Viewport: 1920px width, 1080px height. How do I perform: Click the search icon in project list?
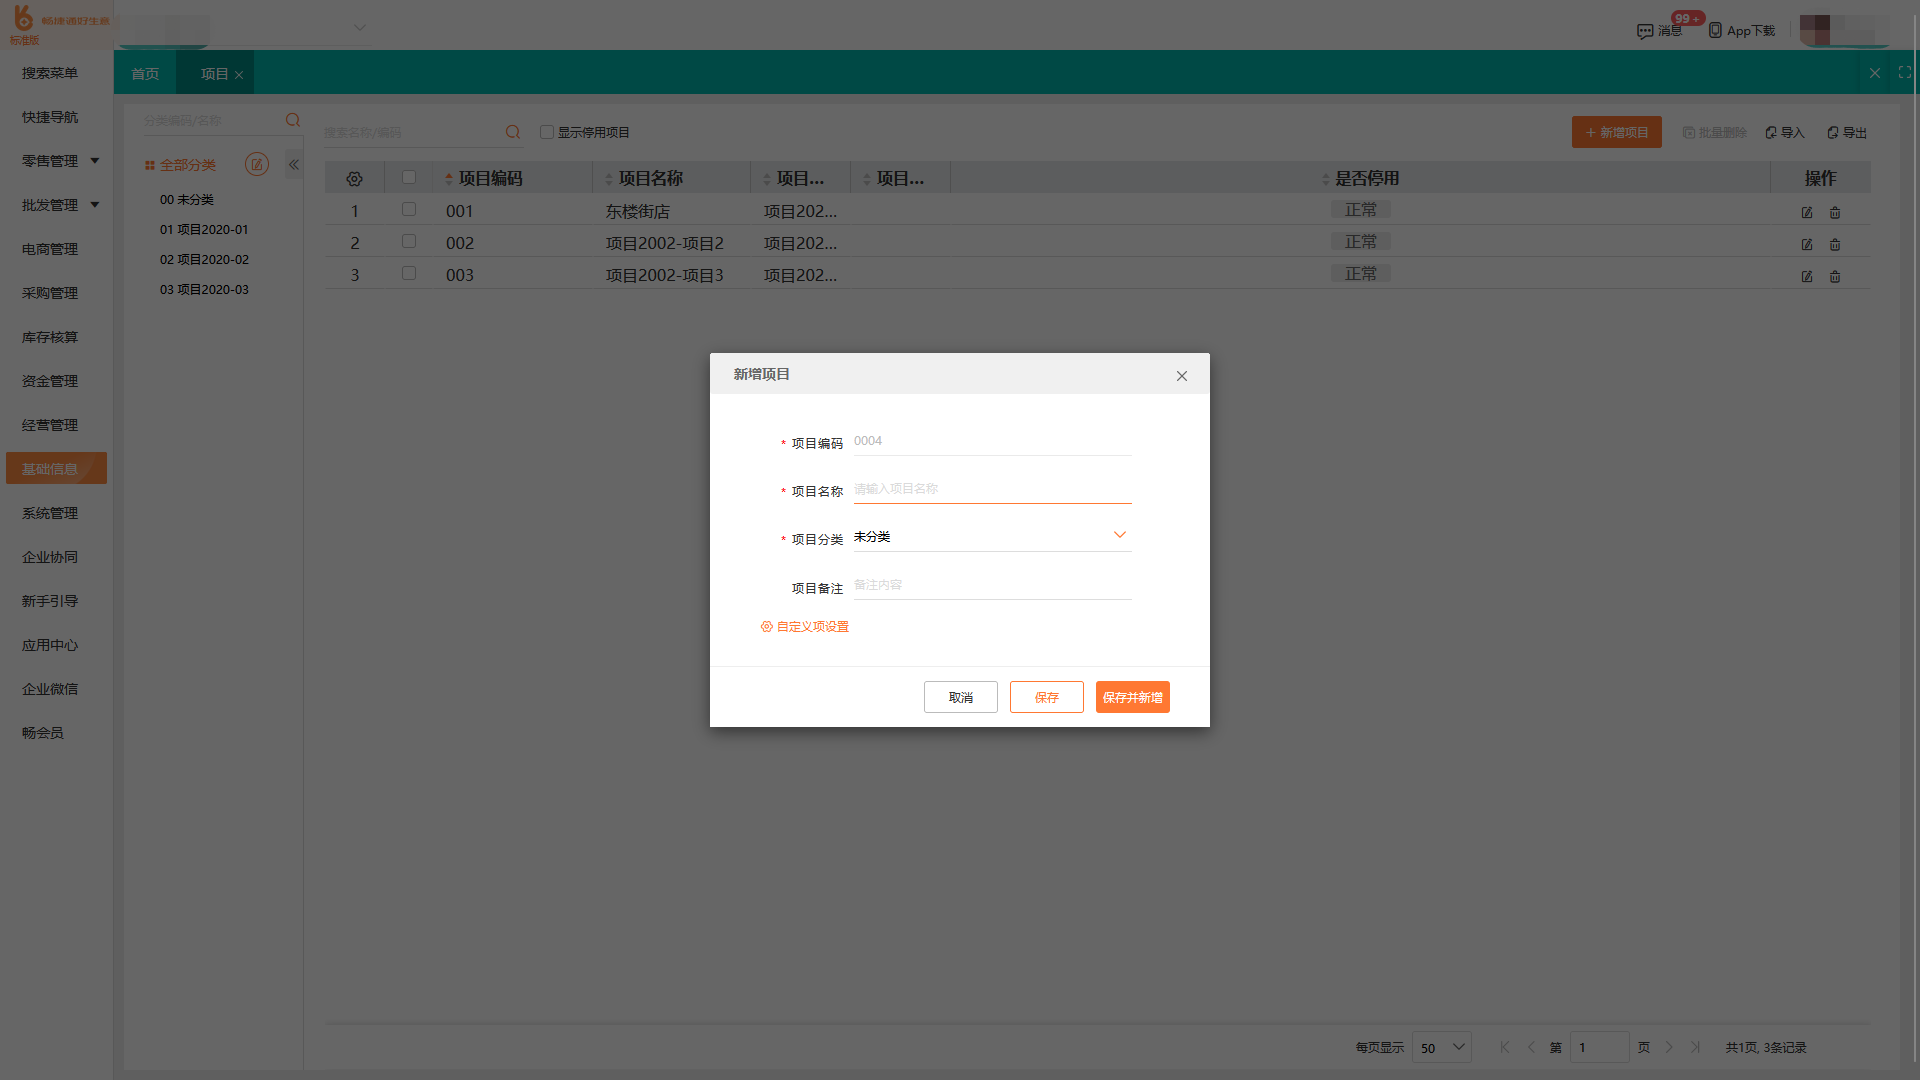point(513,132)
